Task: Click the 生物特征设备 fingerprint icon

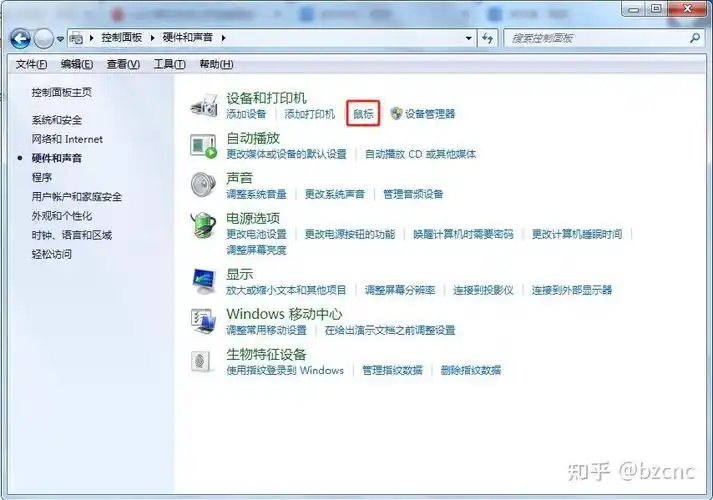Action: [x=204, y=361]
